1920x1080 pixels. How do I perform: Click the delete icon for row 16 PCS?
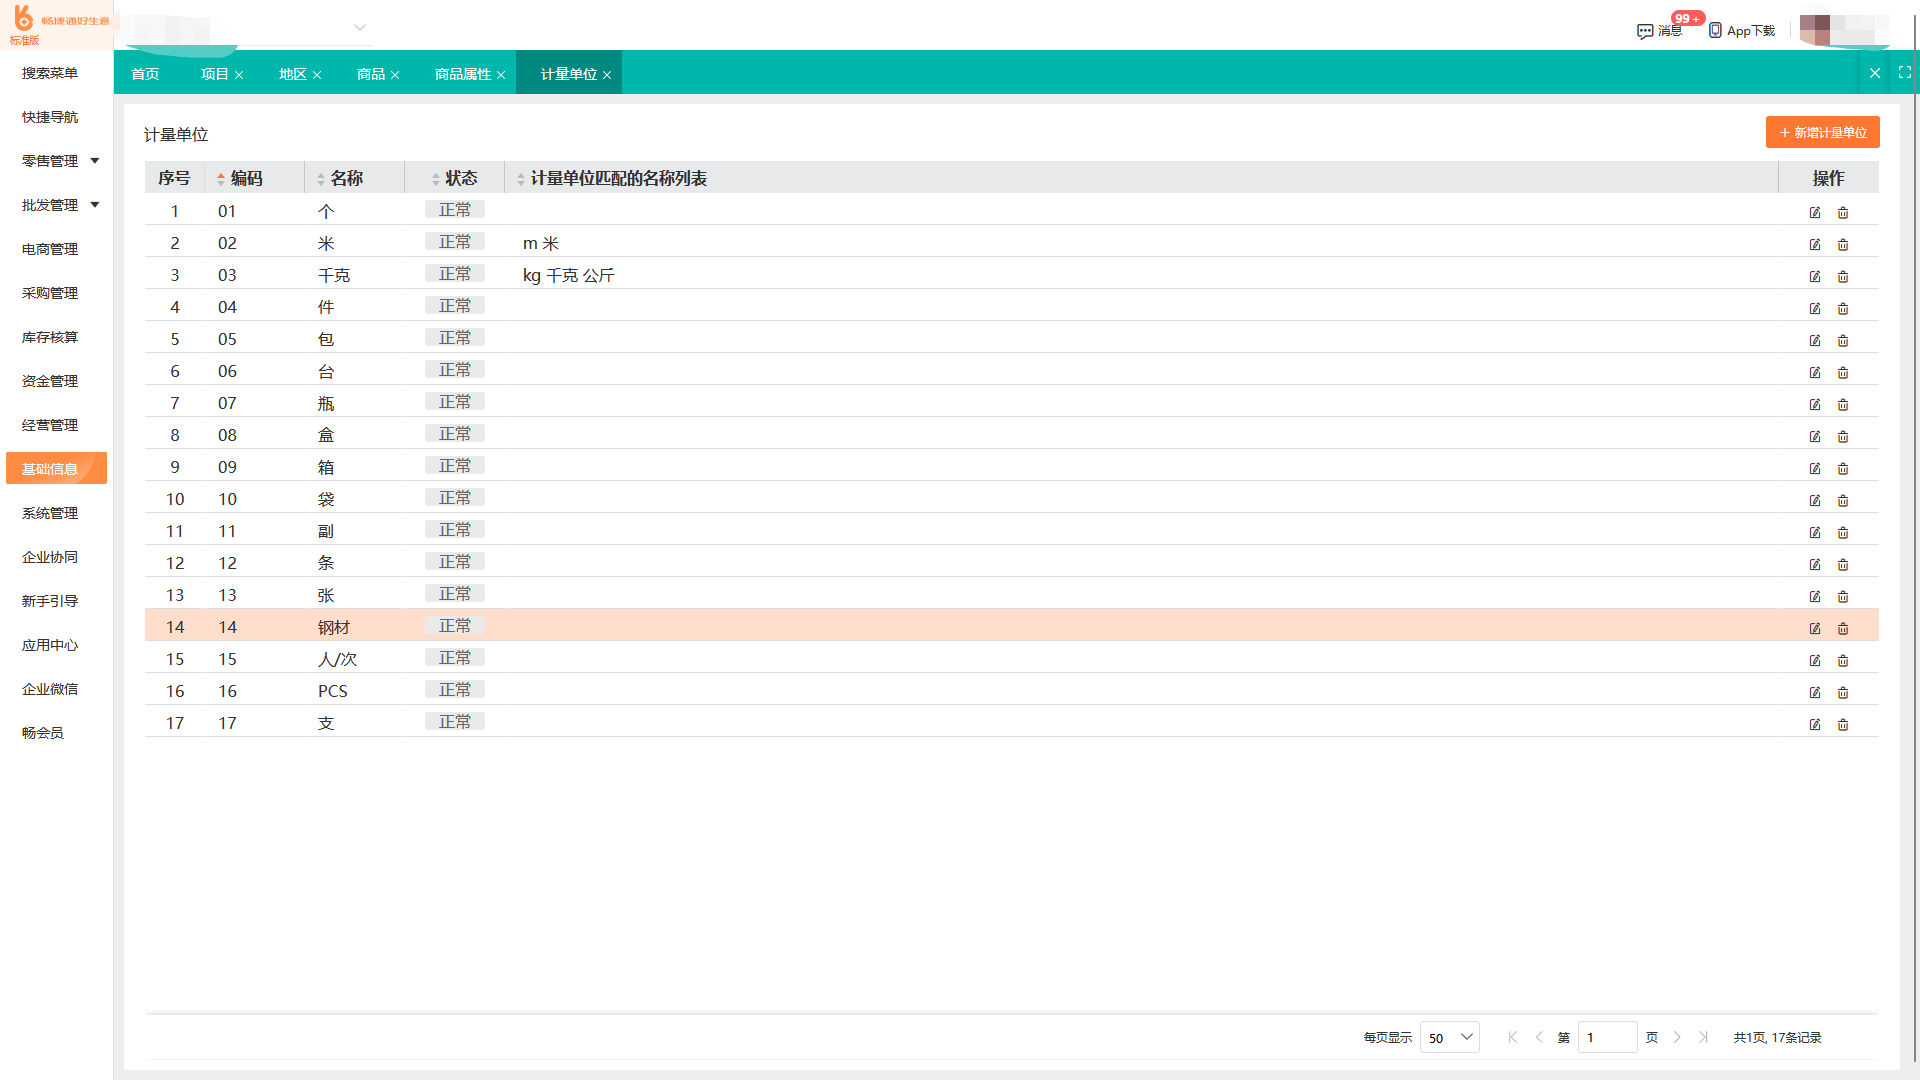tap(1844, 691)
